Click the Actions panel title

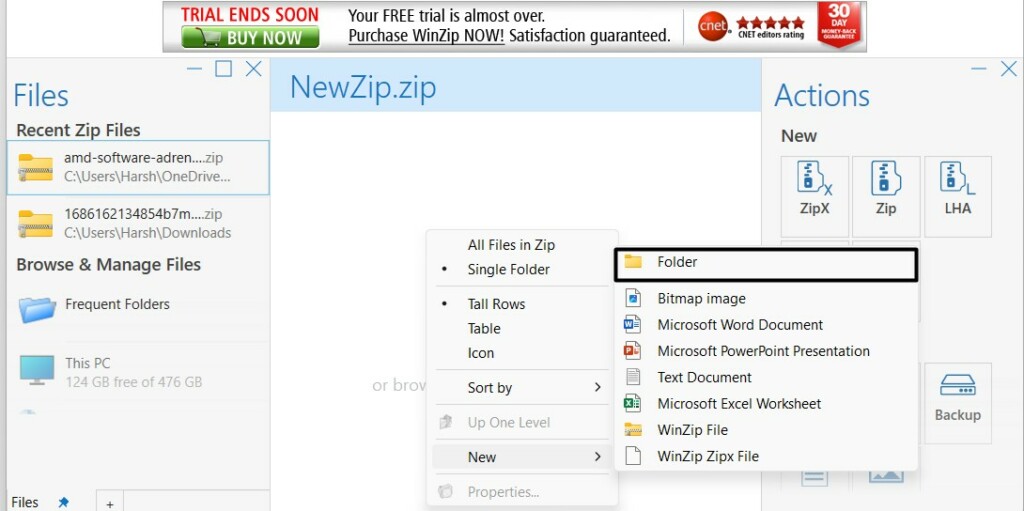[822, 96]
